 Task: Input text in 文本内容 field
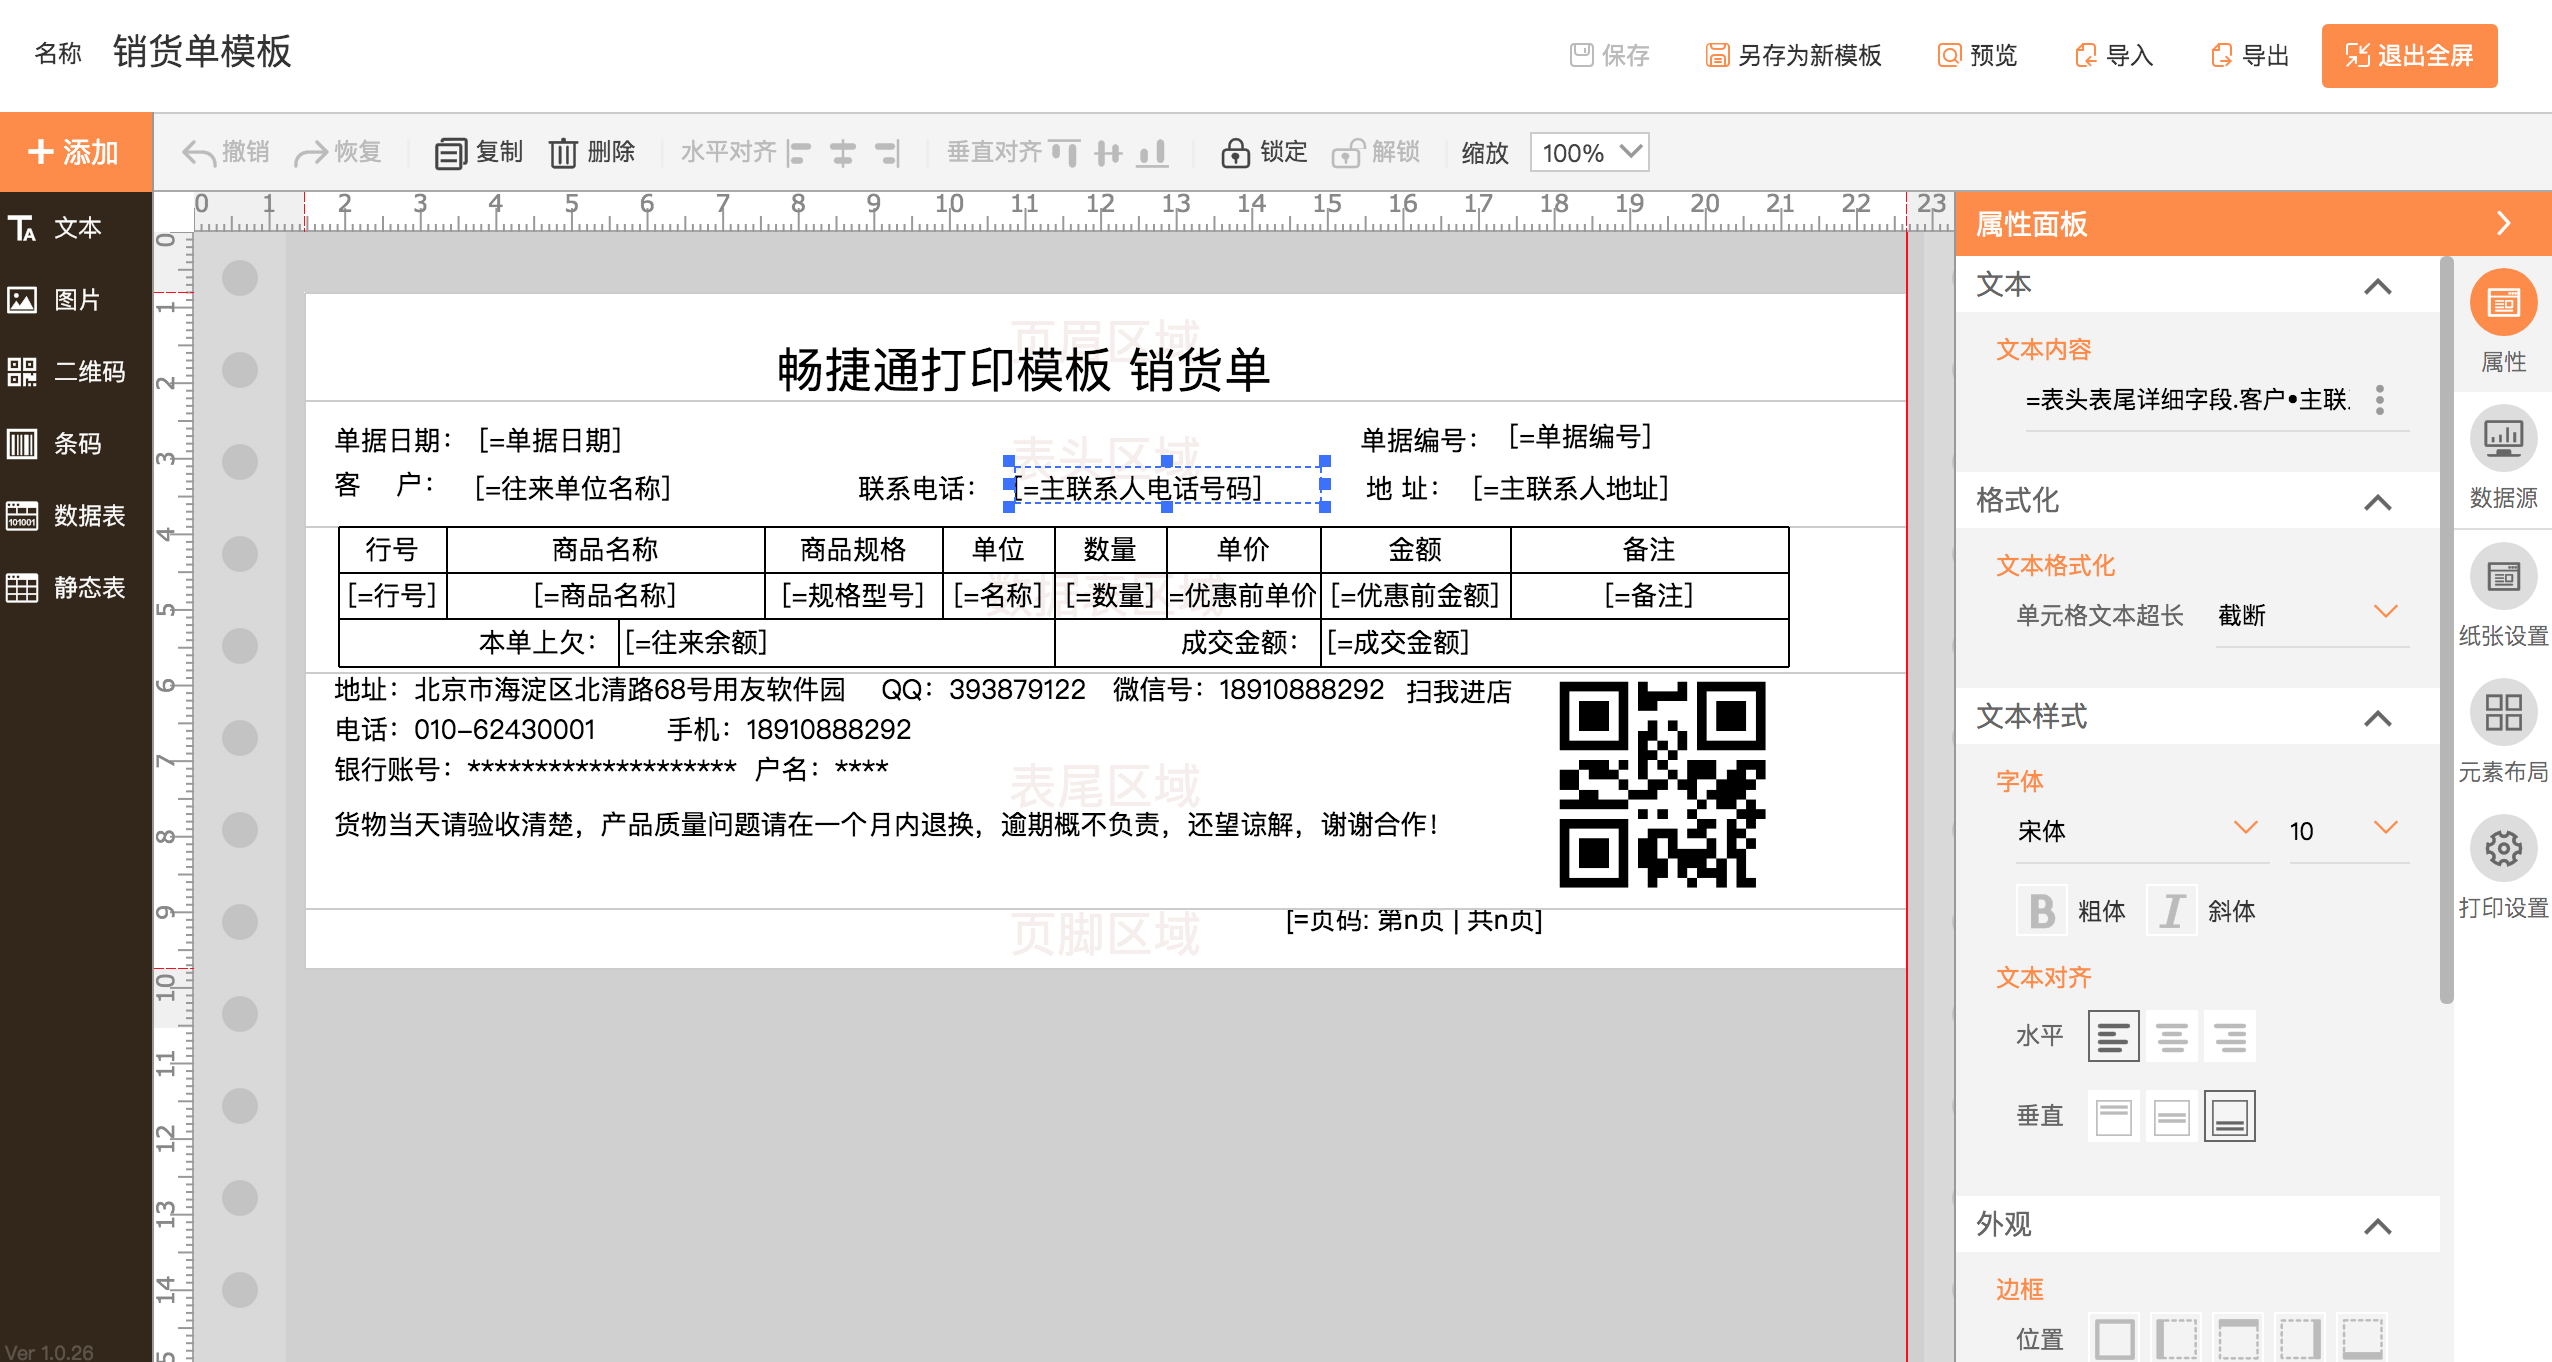click(x=2177, y=400)
